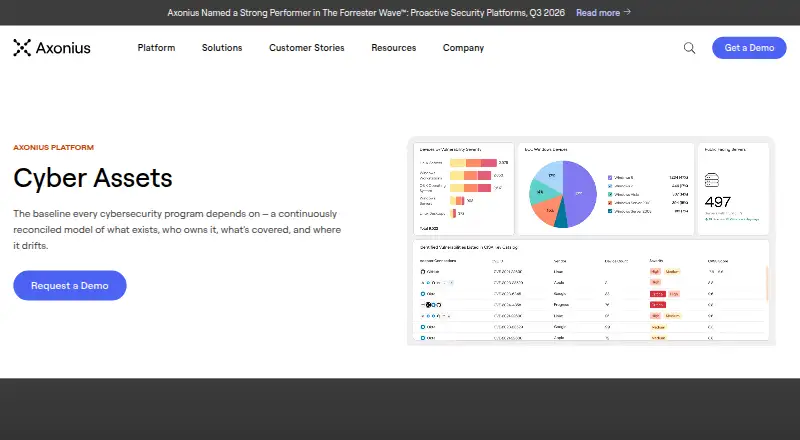The height and width of the screenshot is (440, 800).
Task: Follow the Read more banner link
Action: tap(603, 12)
